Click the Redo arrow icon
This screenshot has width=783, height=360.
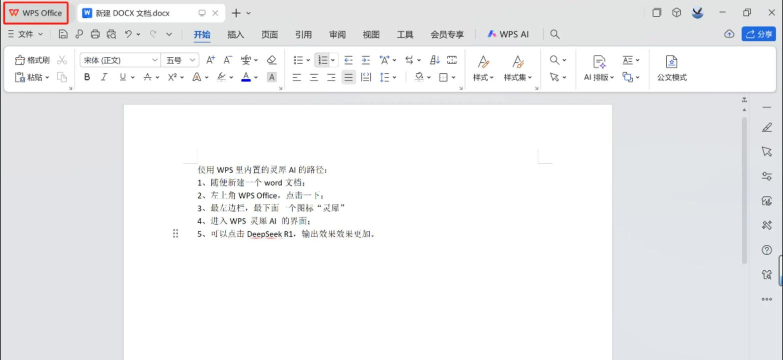(153, 34)
